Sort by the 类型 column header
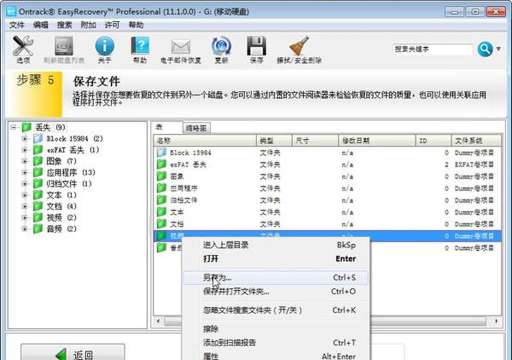 pos(274,141)
